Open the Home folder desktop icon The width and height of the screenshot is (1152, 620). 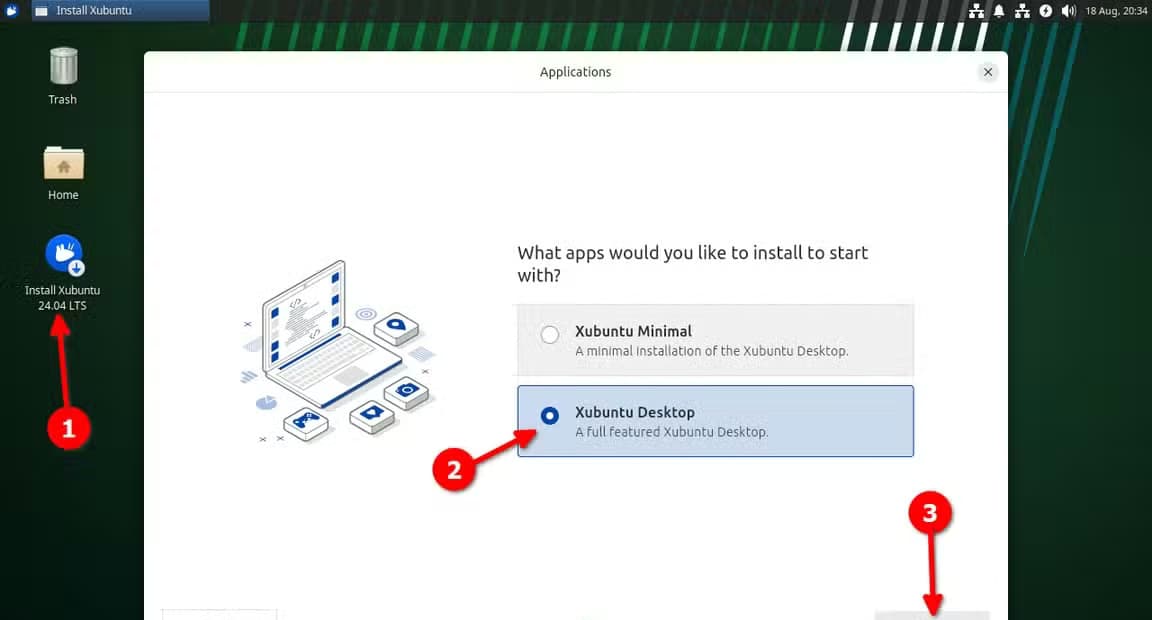coord(63,173)
